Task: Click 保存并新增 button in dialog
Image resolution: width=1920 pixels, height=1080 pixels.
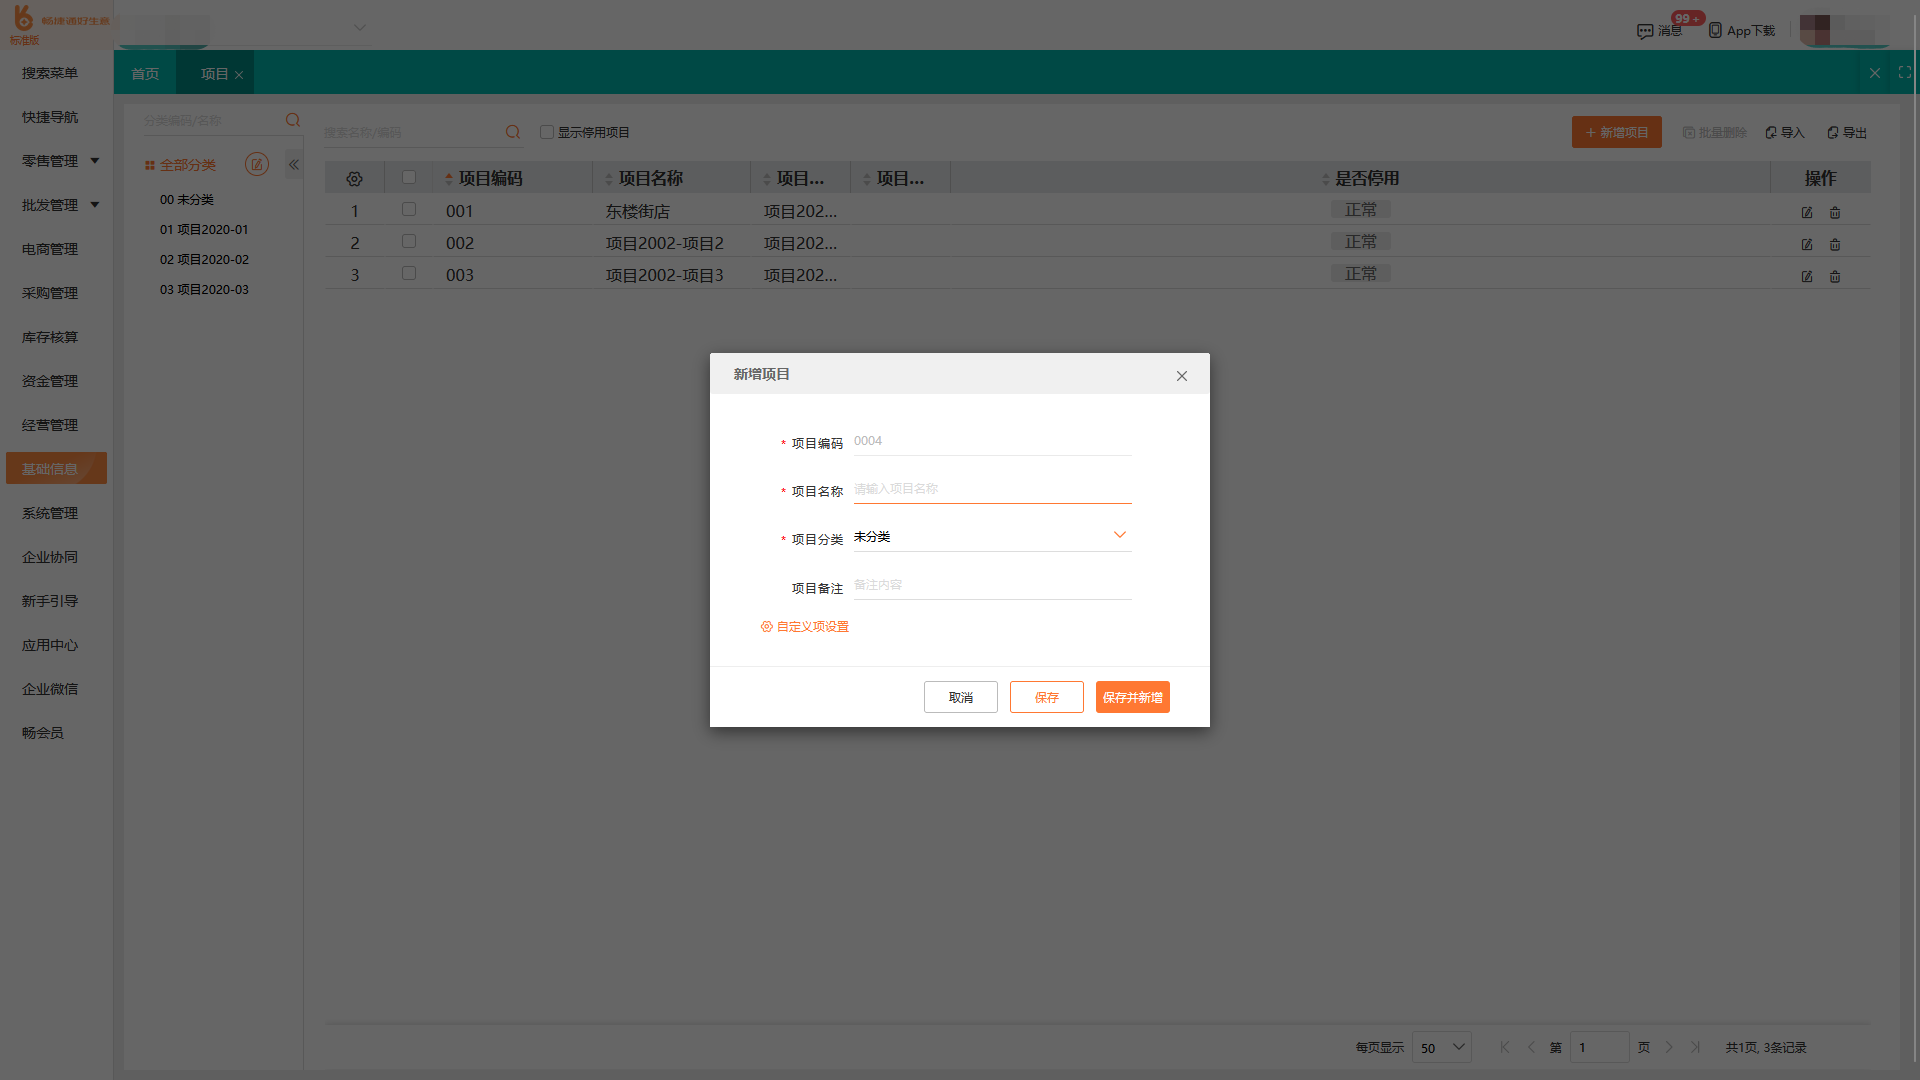Action: 1133,696
